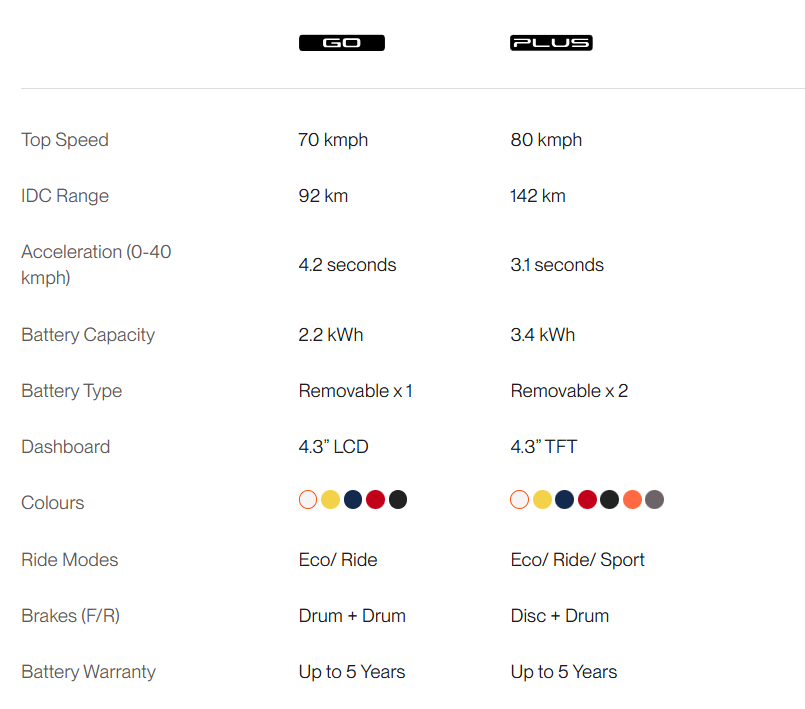The width and height of the screenshot is (805, 709).
Task: Click the Disc + Drum brakes value
Action: [560, 616]
